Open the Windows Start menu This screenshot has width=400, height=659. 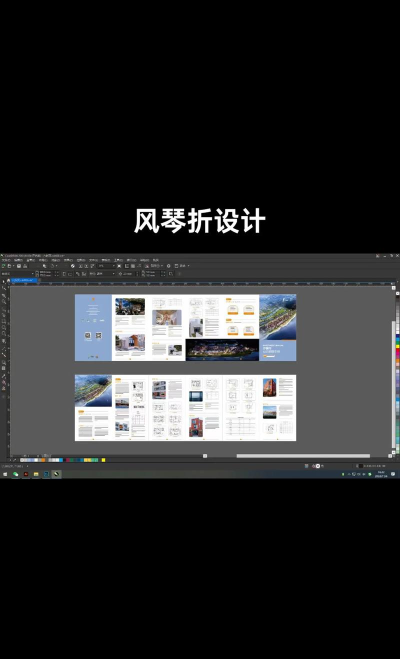pos(5,474)
